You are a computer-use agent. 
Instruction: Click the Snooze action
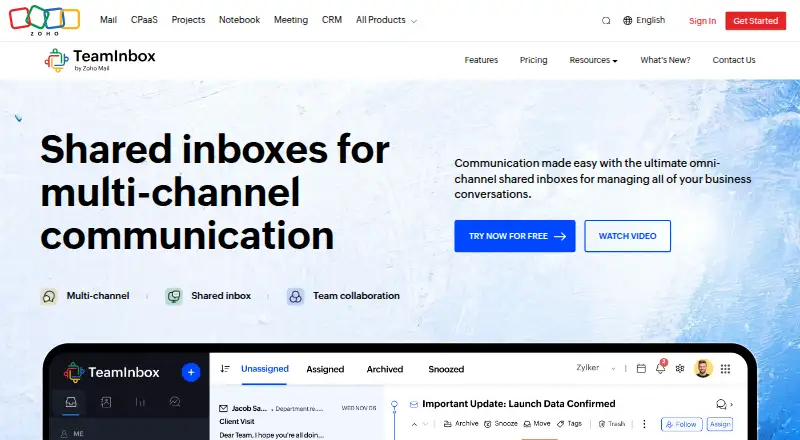click(x=501, y=424)
